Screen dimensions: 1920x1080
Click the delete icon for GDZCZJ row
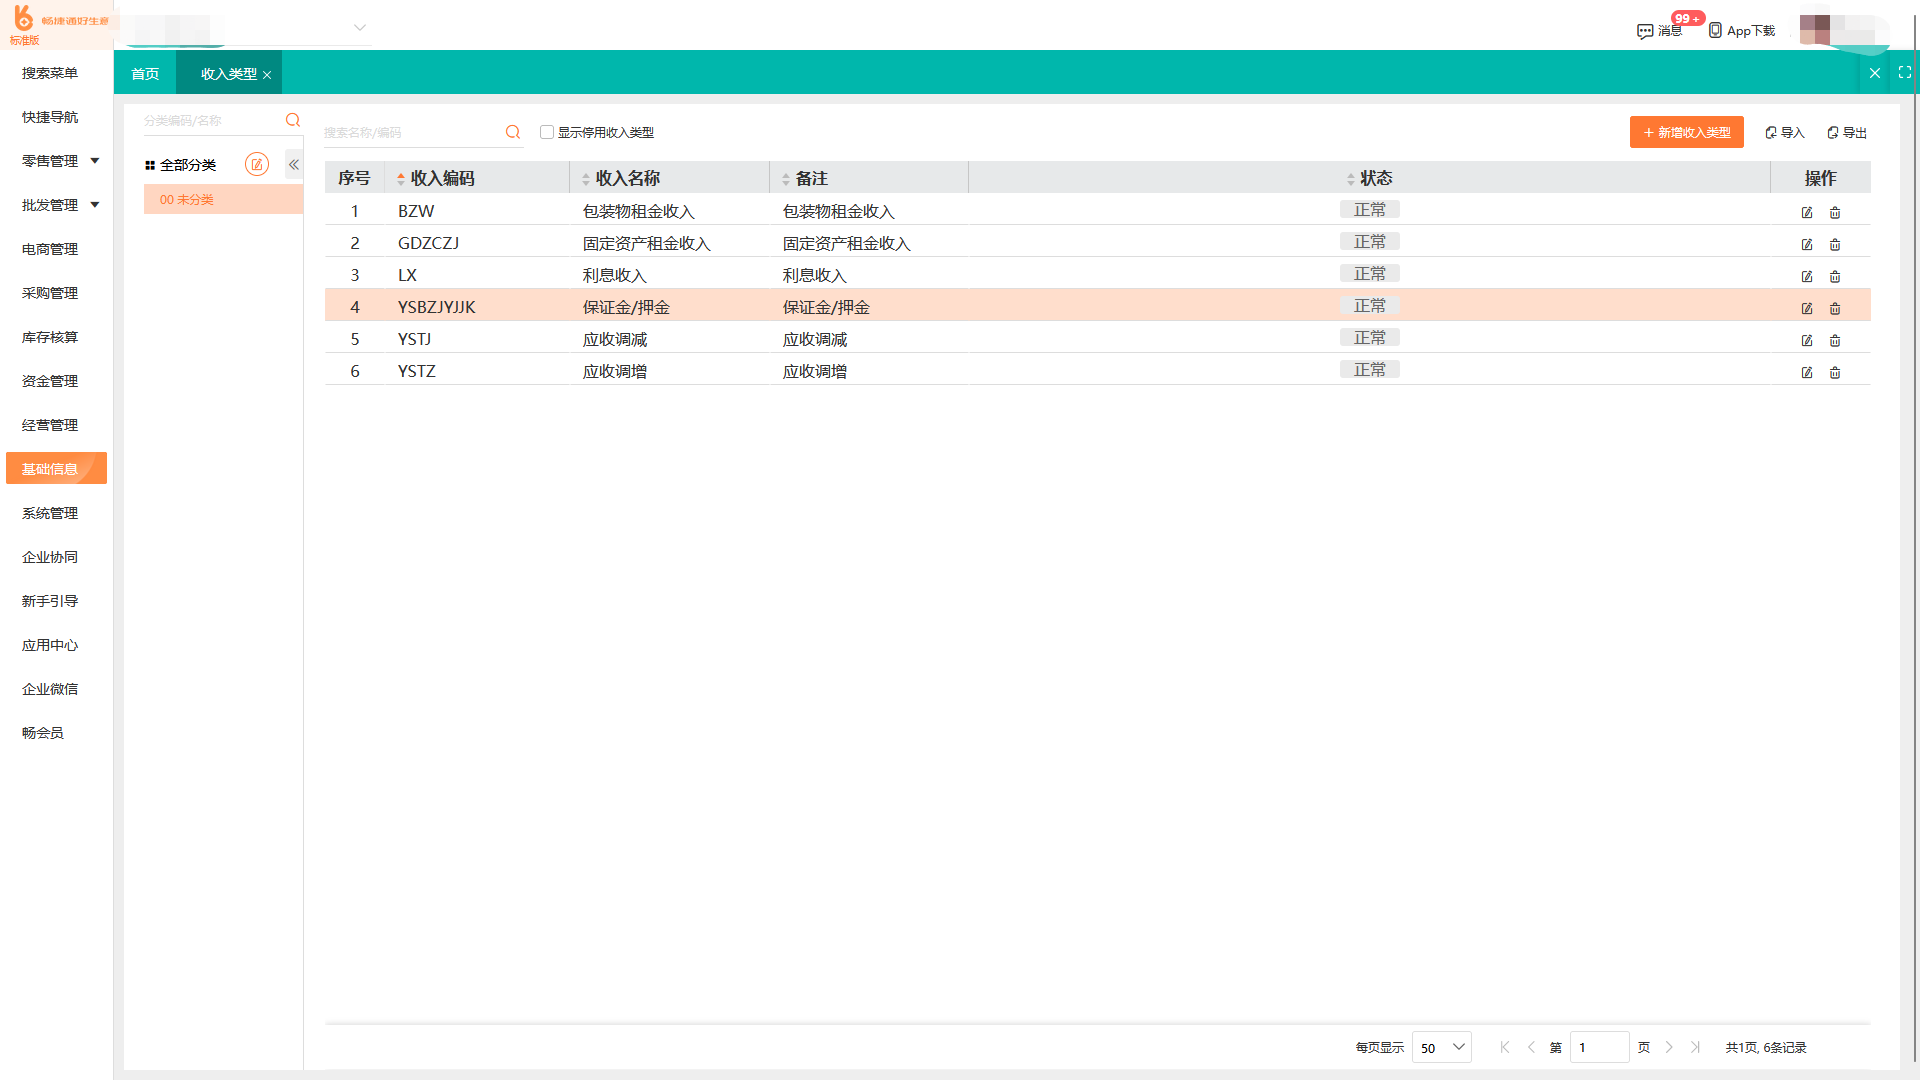[1834, 243]
